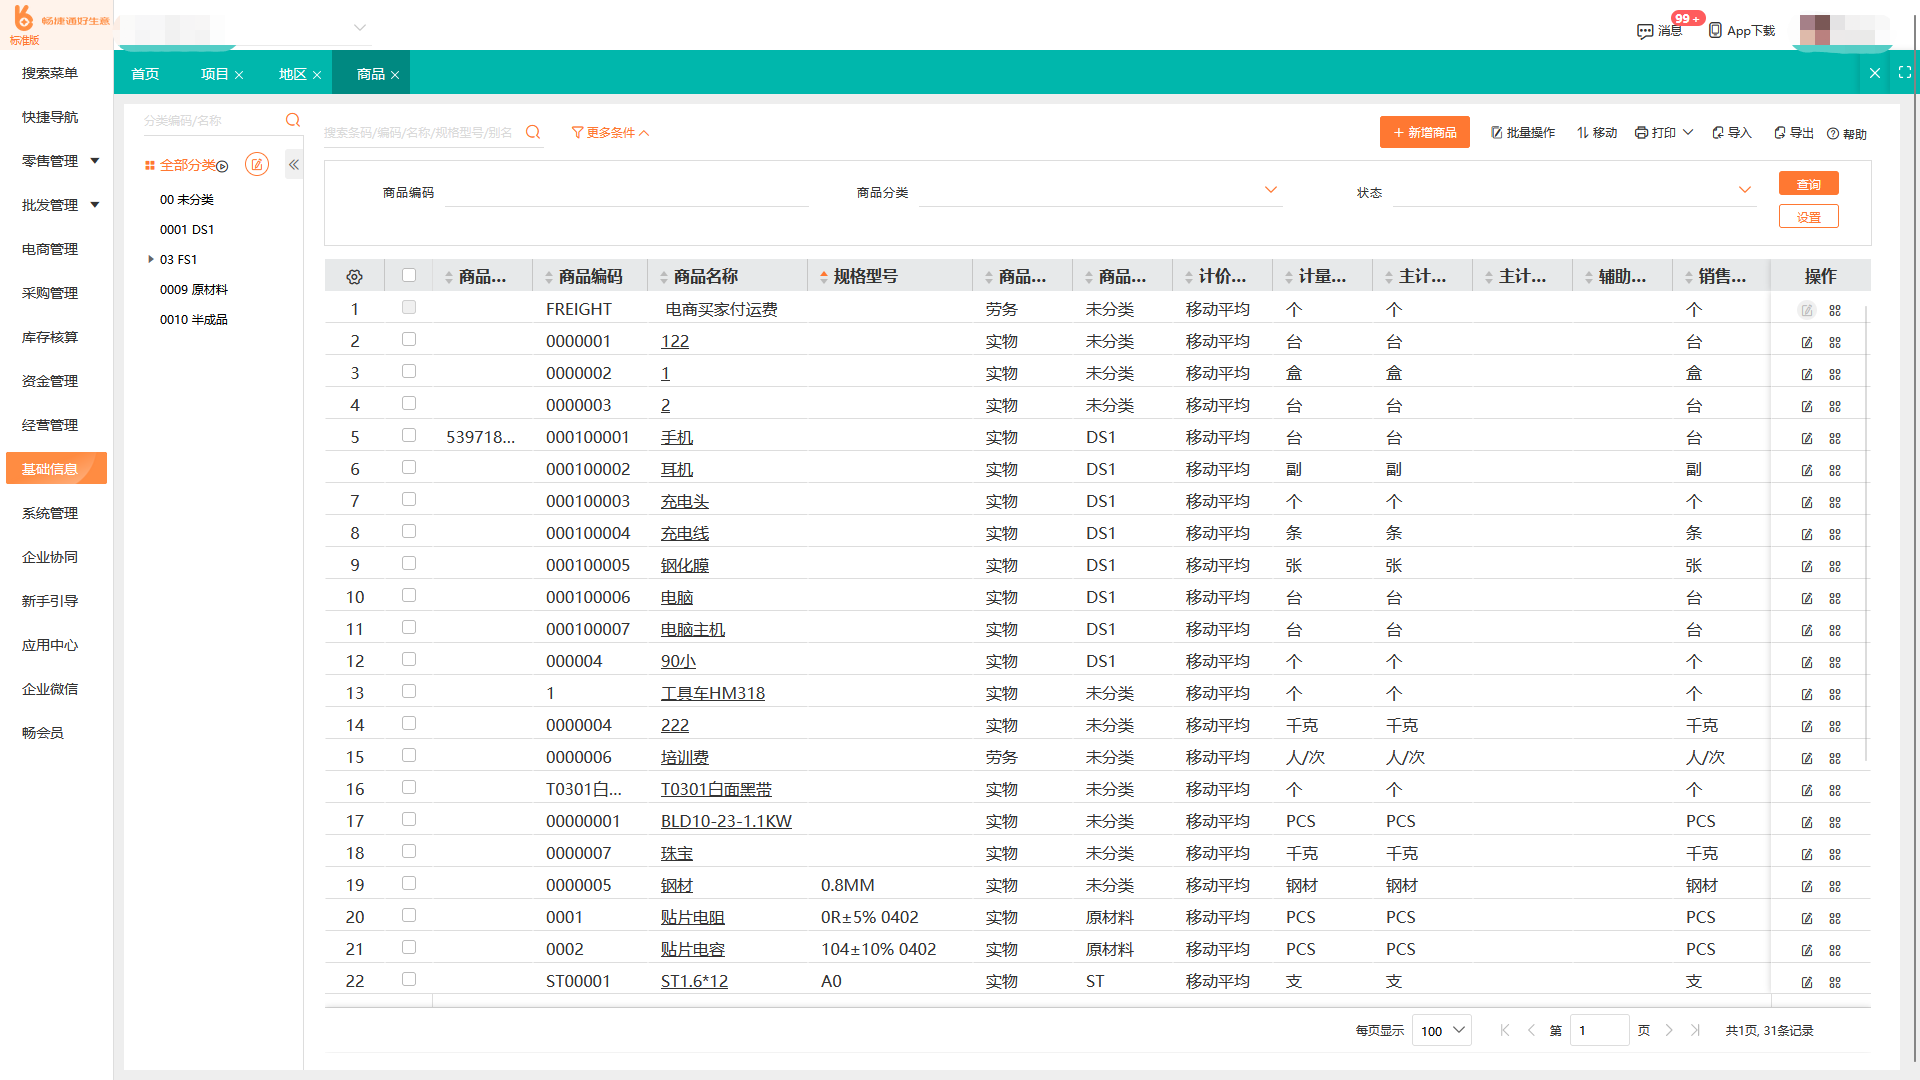Expand the 03 FS1 category tree

[150, 258]
